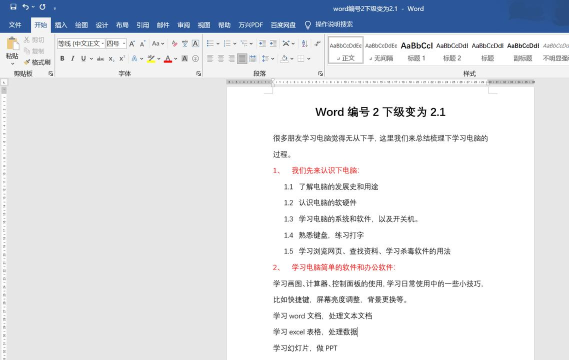Click the distributed alignment icon
Viewport: 569px width, 360px height.
pyautogui.click(x=253, y=58)
